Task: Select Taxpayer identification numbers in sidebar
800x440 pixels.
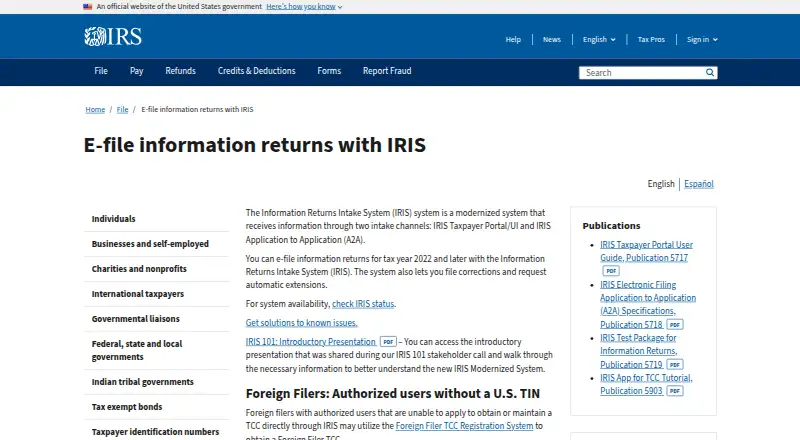Action: pyautogui.click(x=157, y=432)
